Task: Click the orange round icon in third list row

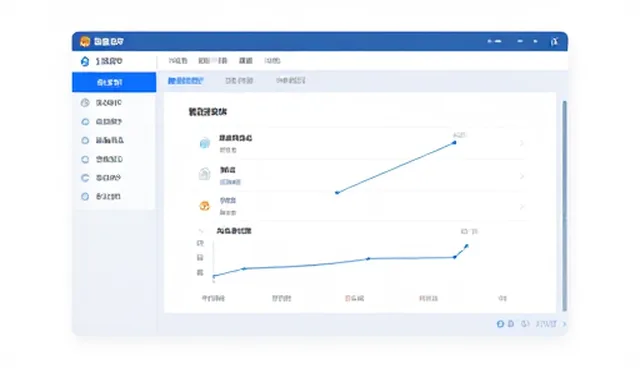Action: [204, 206]
